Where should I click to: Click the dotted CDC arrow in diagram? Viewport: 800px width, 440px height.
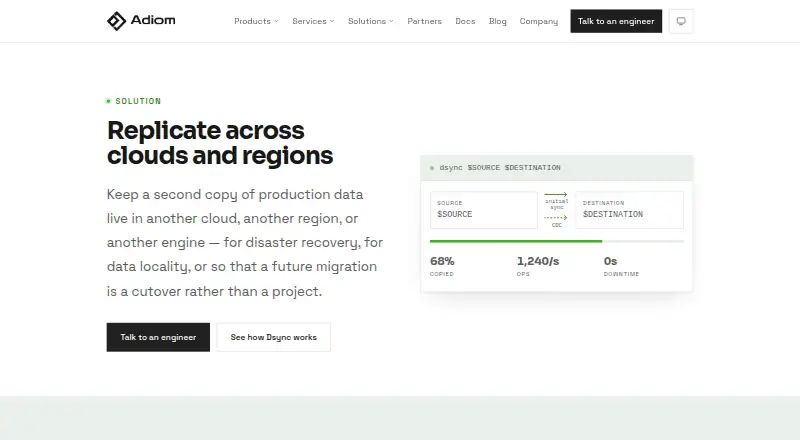click(556, 218)
